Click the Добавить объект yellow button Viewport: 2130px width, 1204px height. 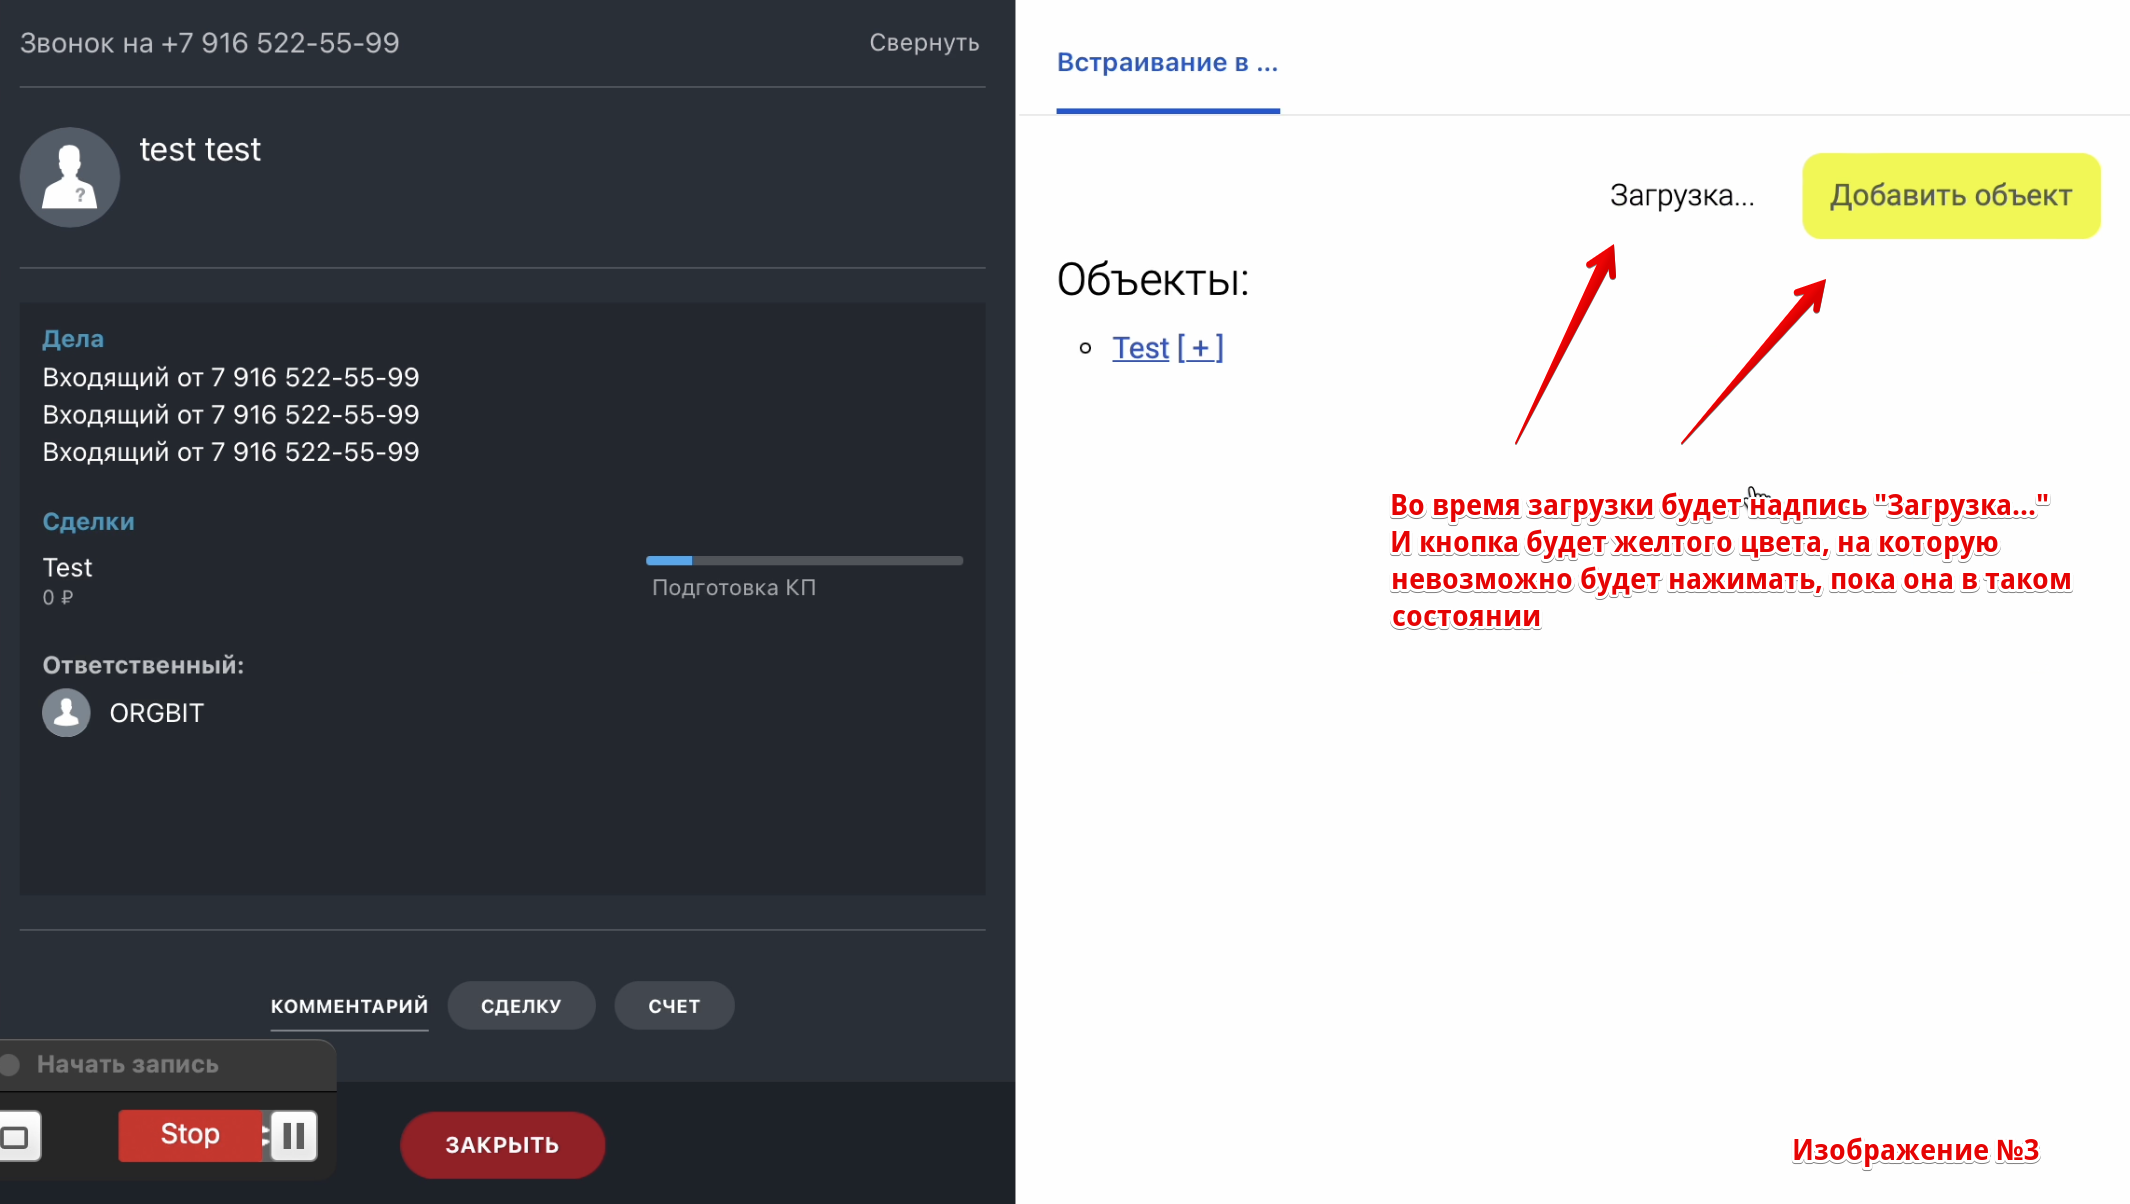(x=1952, y=195)
